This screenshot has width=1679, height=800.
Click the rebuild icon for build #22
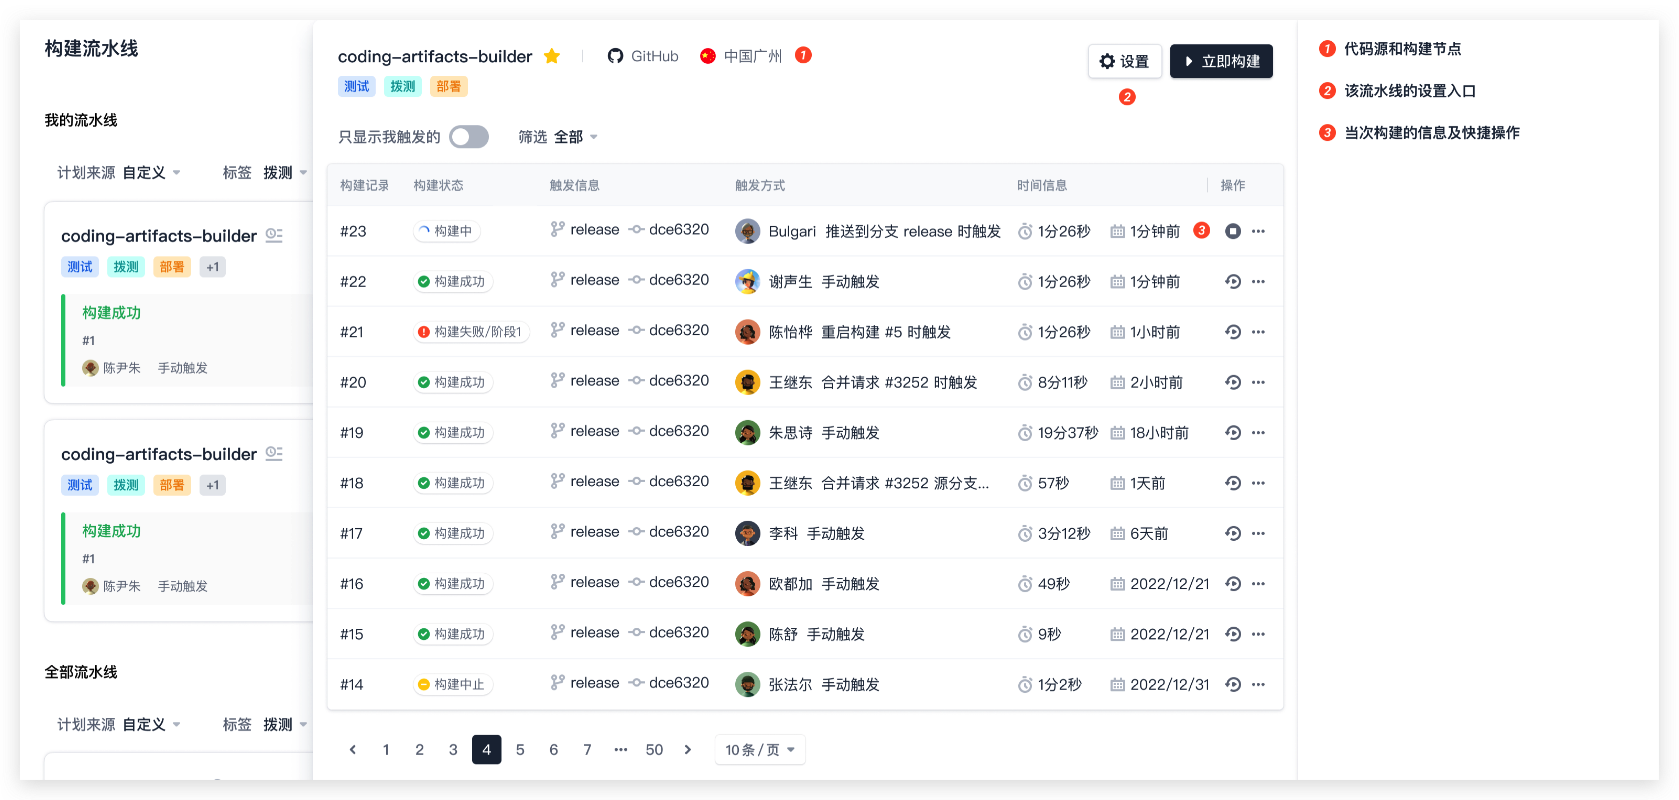(1233, 282)
